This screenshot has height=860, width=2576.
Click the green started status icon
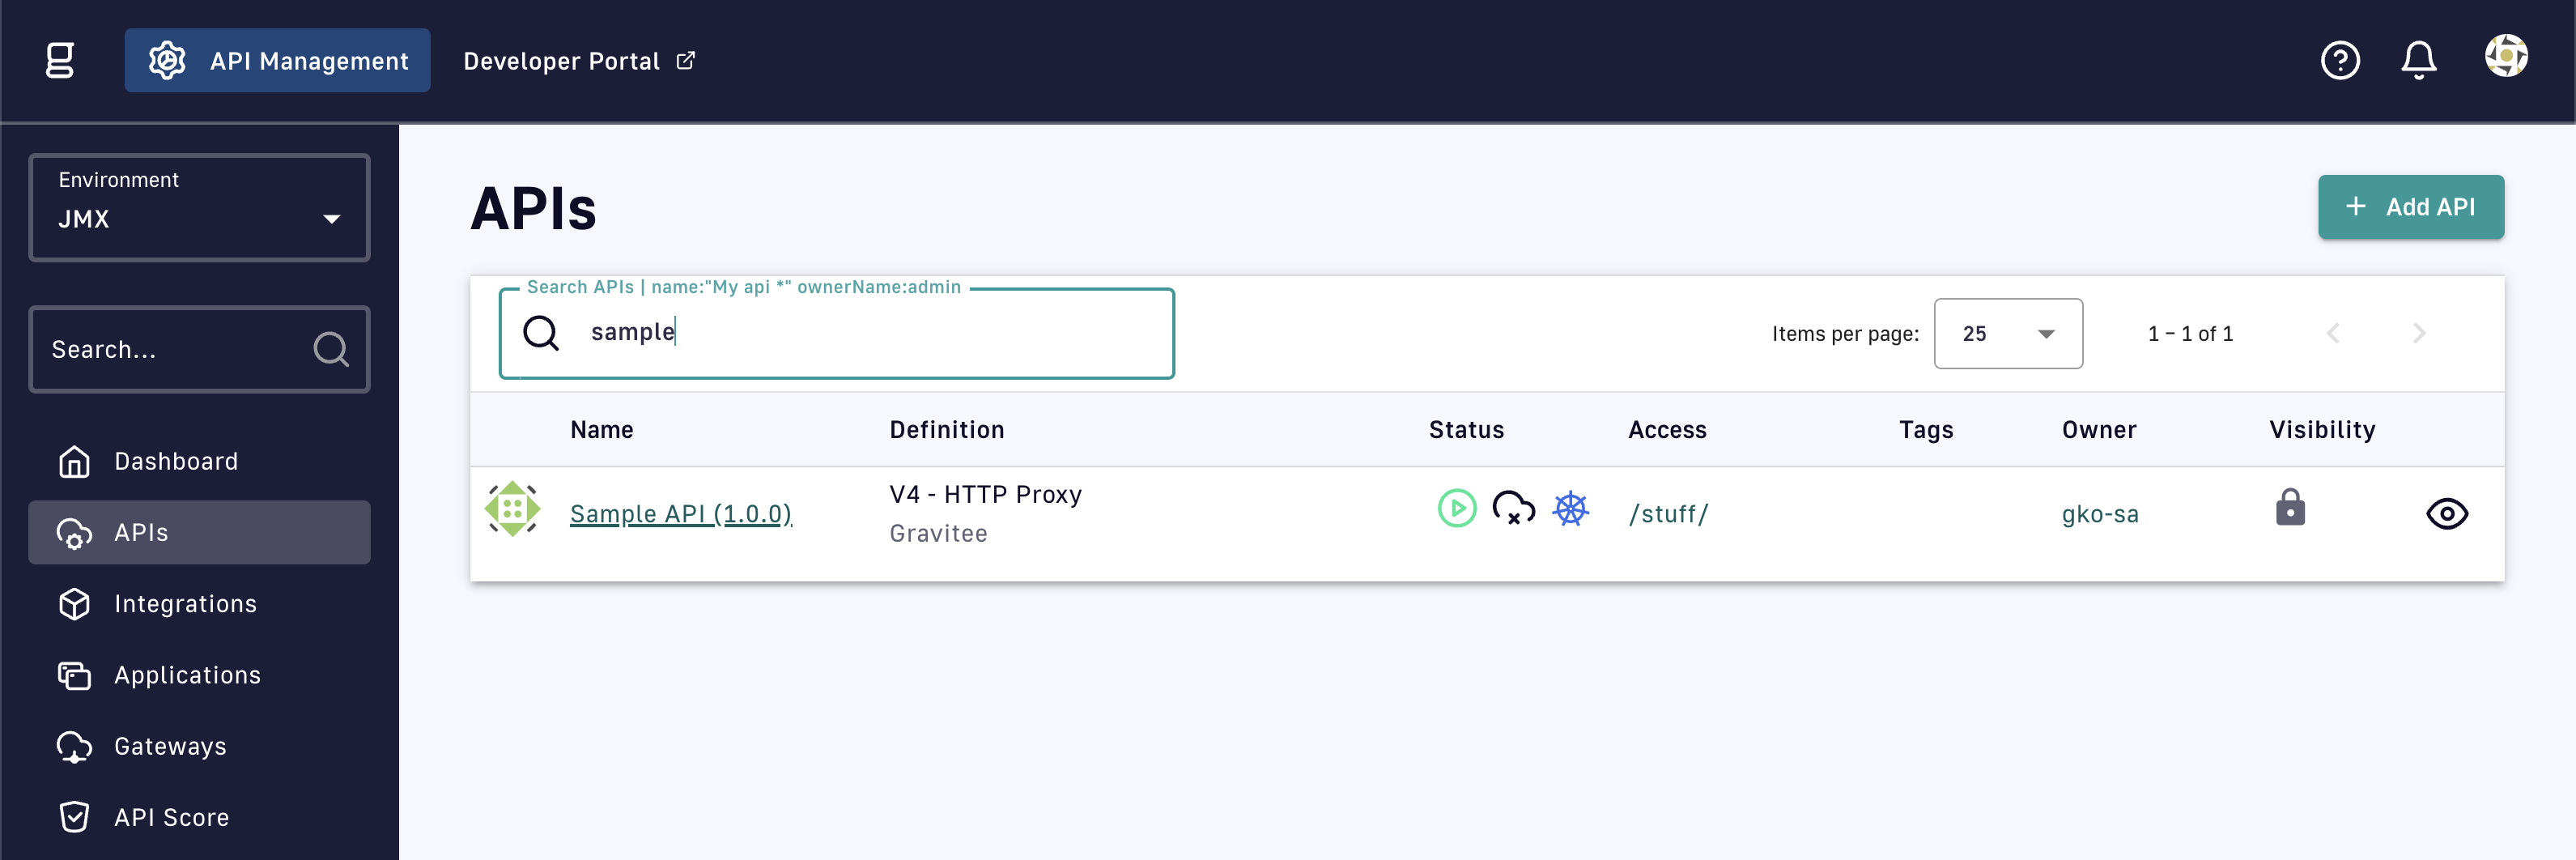pyautogui.click(x=1457, y=508)
